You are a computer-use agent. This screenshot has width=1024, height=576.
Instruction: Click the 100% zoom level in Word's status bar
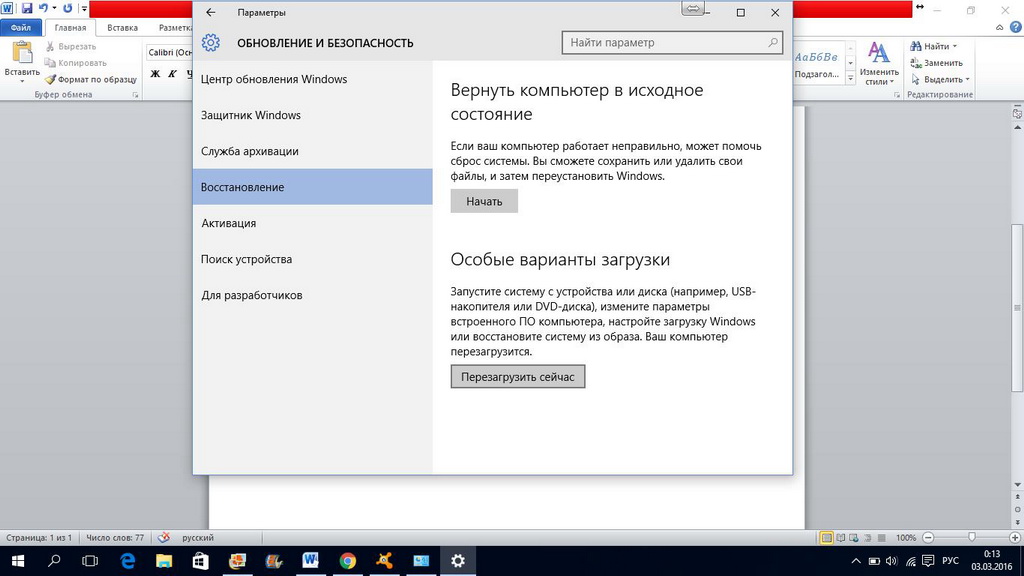coord(906,537)
